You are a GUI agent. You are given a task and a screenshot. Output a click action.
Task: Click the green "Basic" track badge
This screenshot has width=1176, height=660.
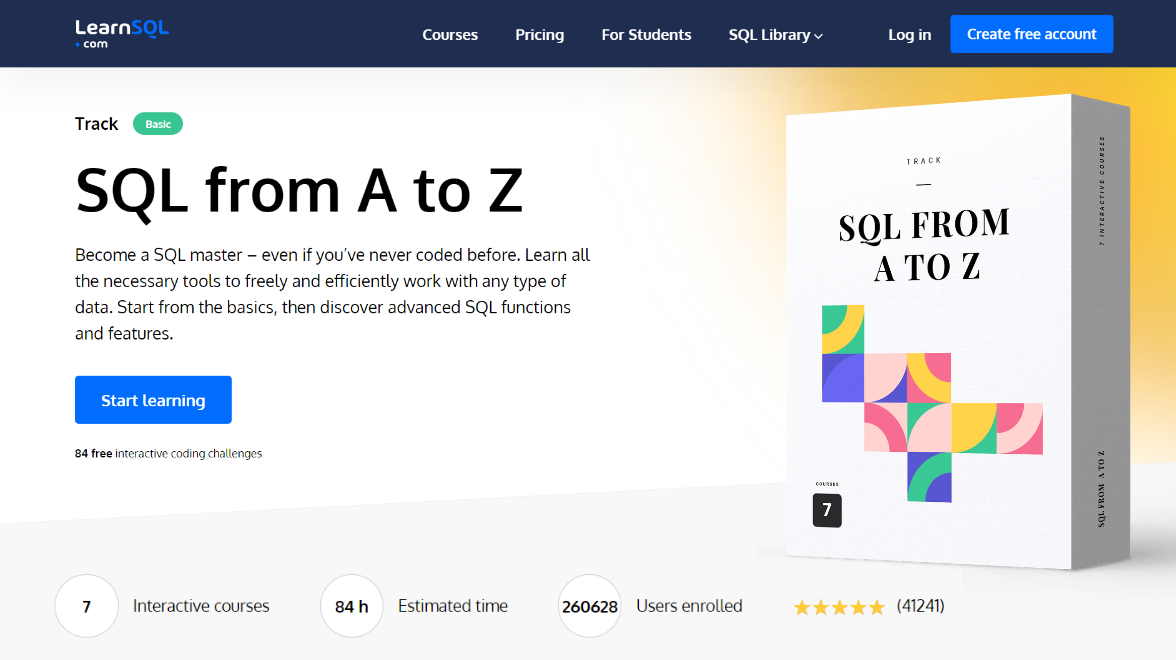[157, 123]
